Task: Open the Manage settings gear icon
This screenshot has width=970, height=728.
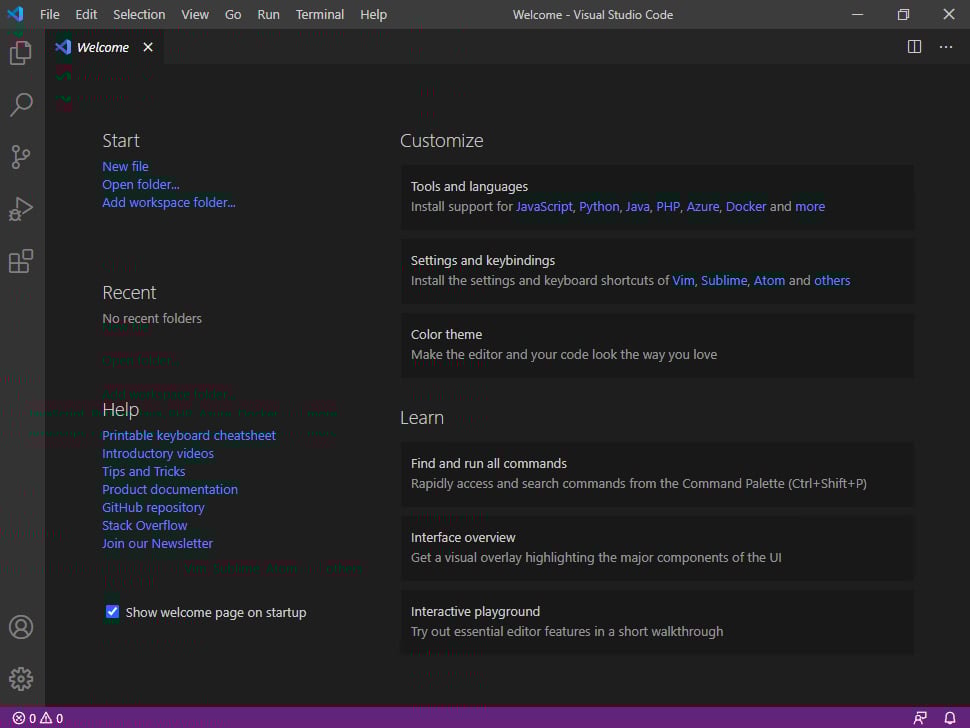Action: 21,678
